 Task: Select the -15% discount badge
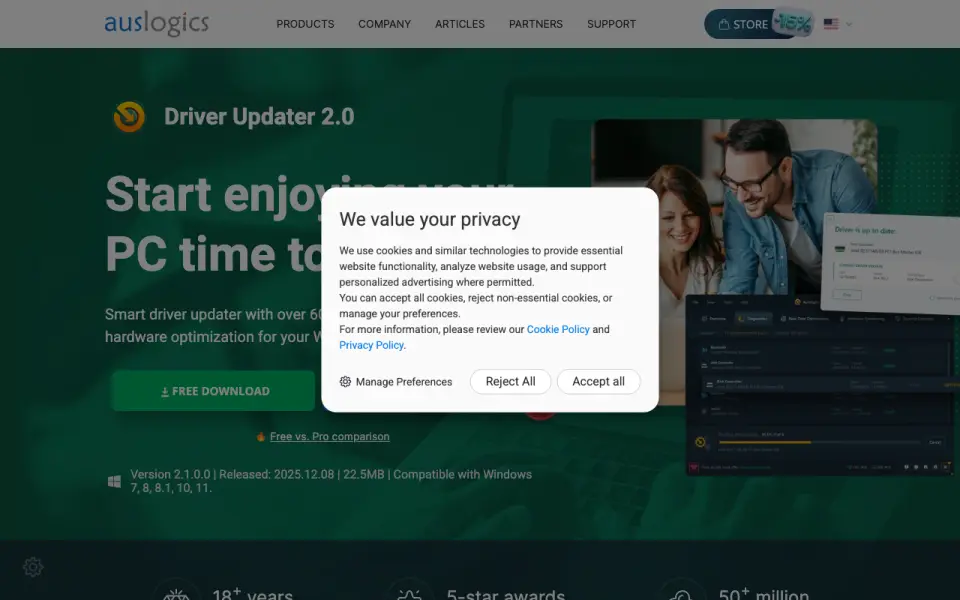tap(793, 23)
